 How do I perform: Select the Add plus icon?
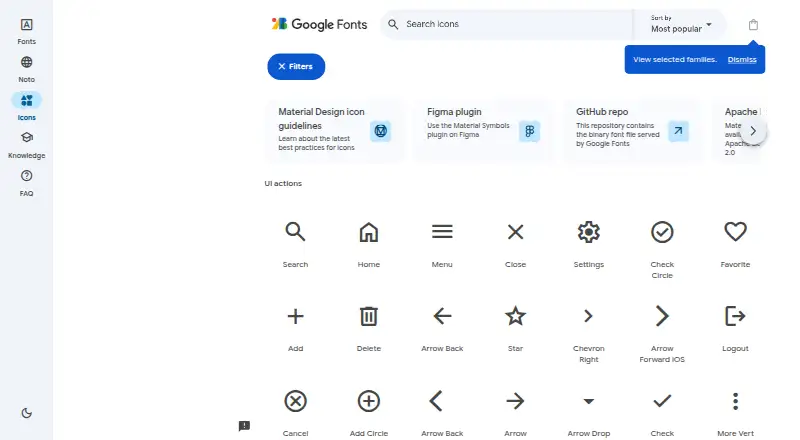[295, 316]
